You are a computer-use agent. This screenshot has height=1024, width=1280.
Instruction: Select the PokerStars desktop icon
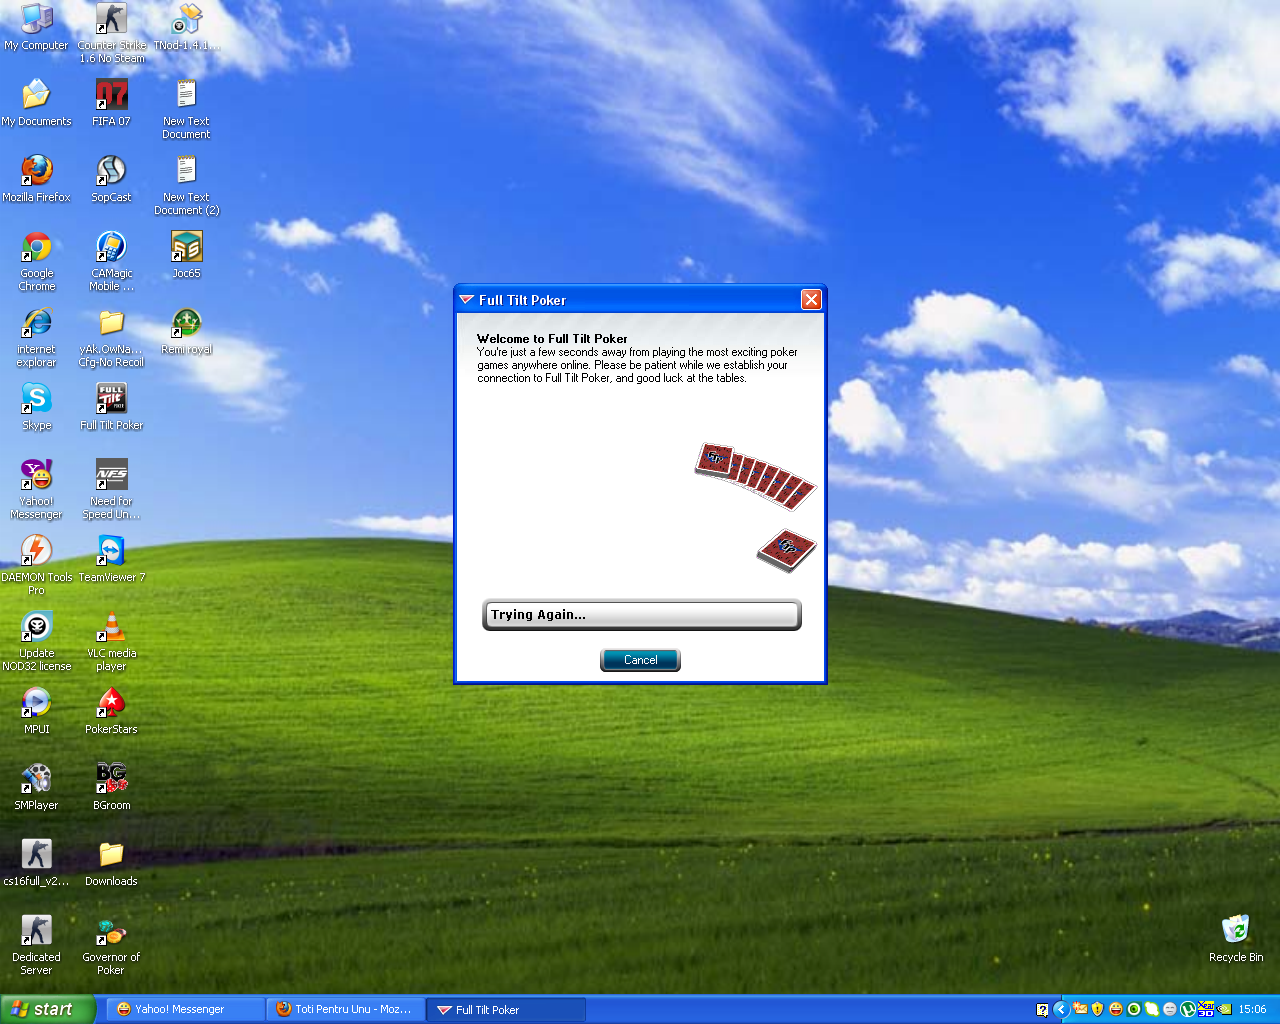click(x=111, y=703)
